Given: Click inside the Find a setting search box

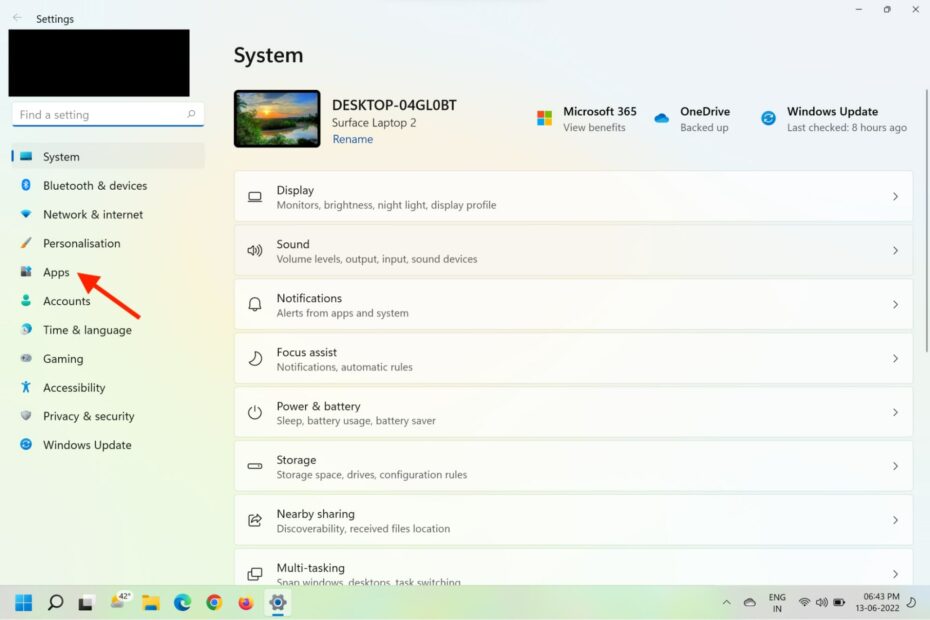Looking at the screenshot, I should pyautogui.click(x=100, y=114).
